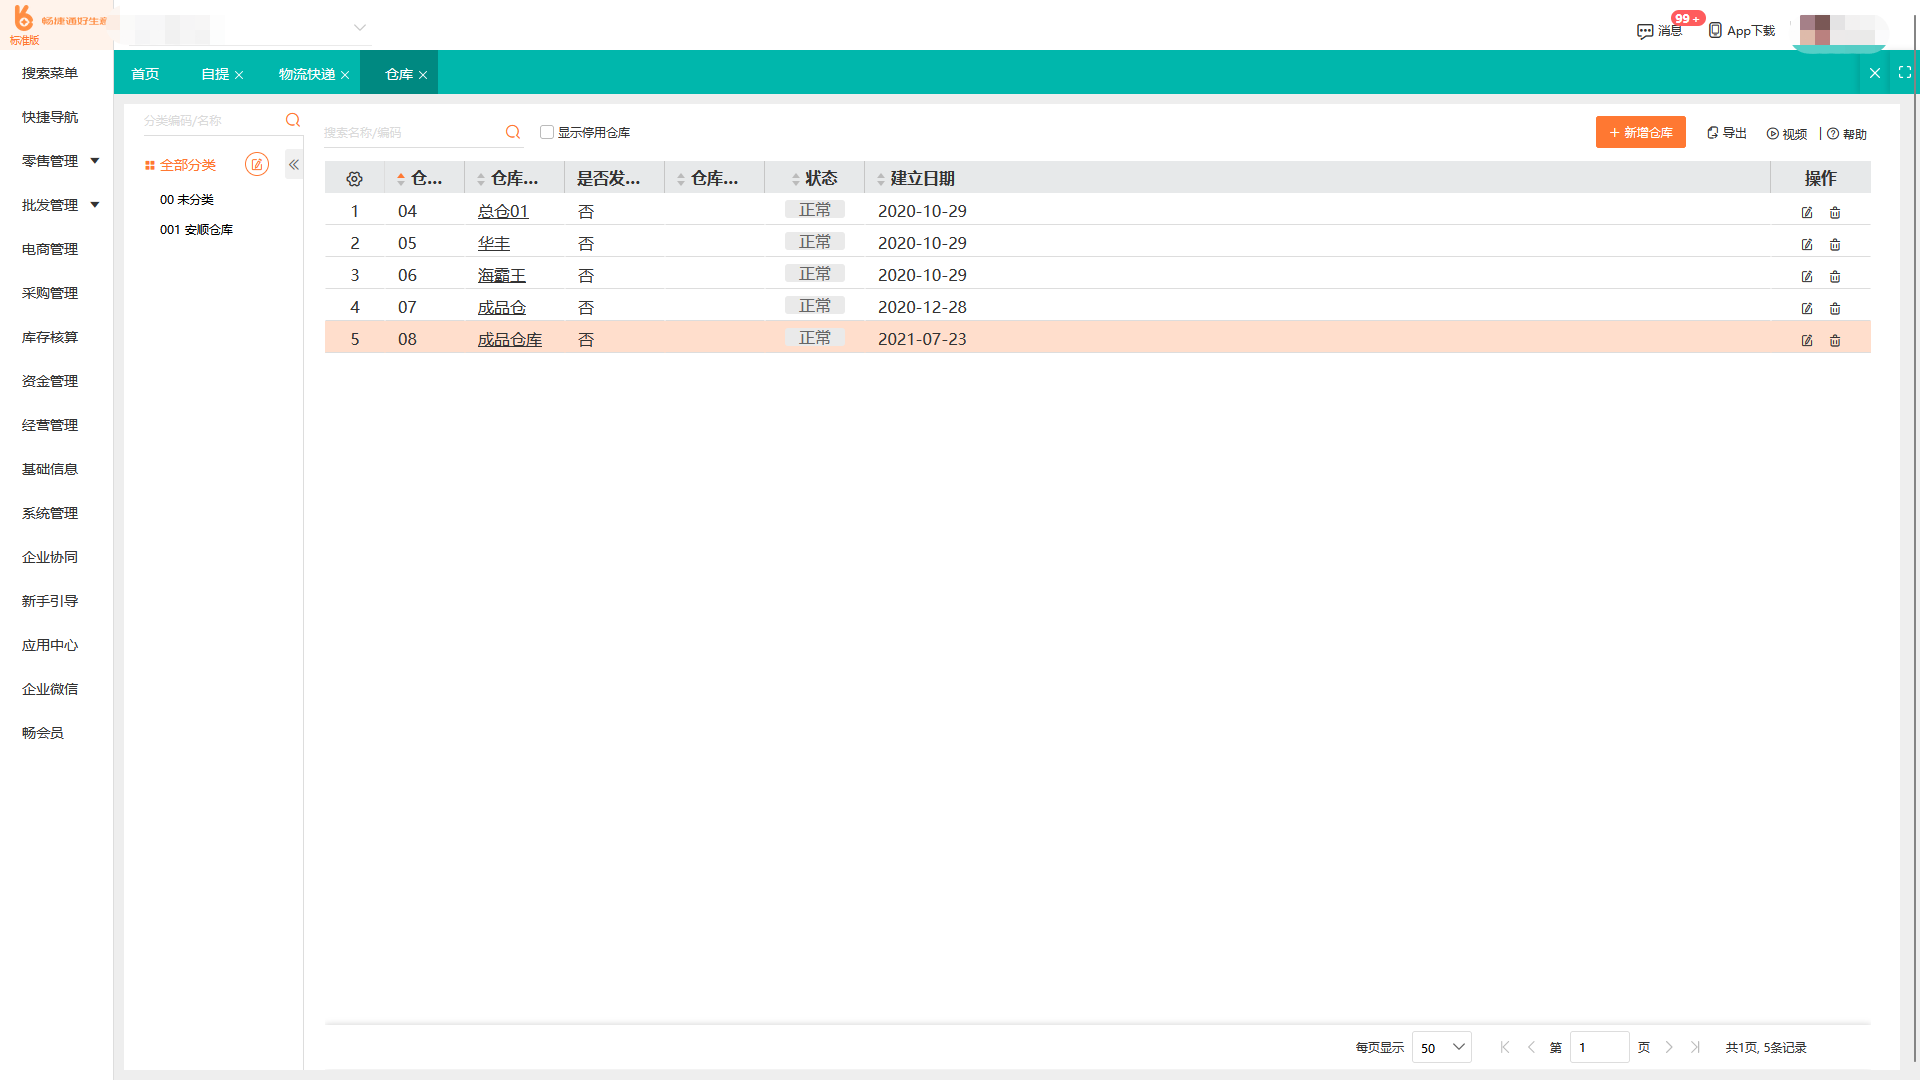Select page size 50 dropdown
Viewport: 1920px width, 1080px height.
(x=1439, y=1047)
